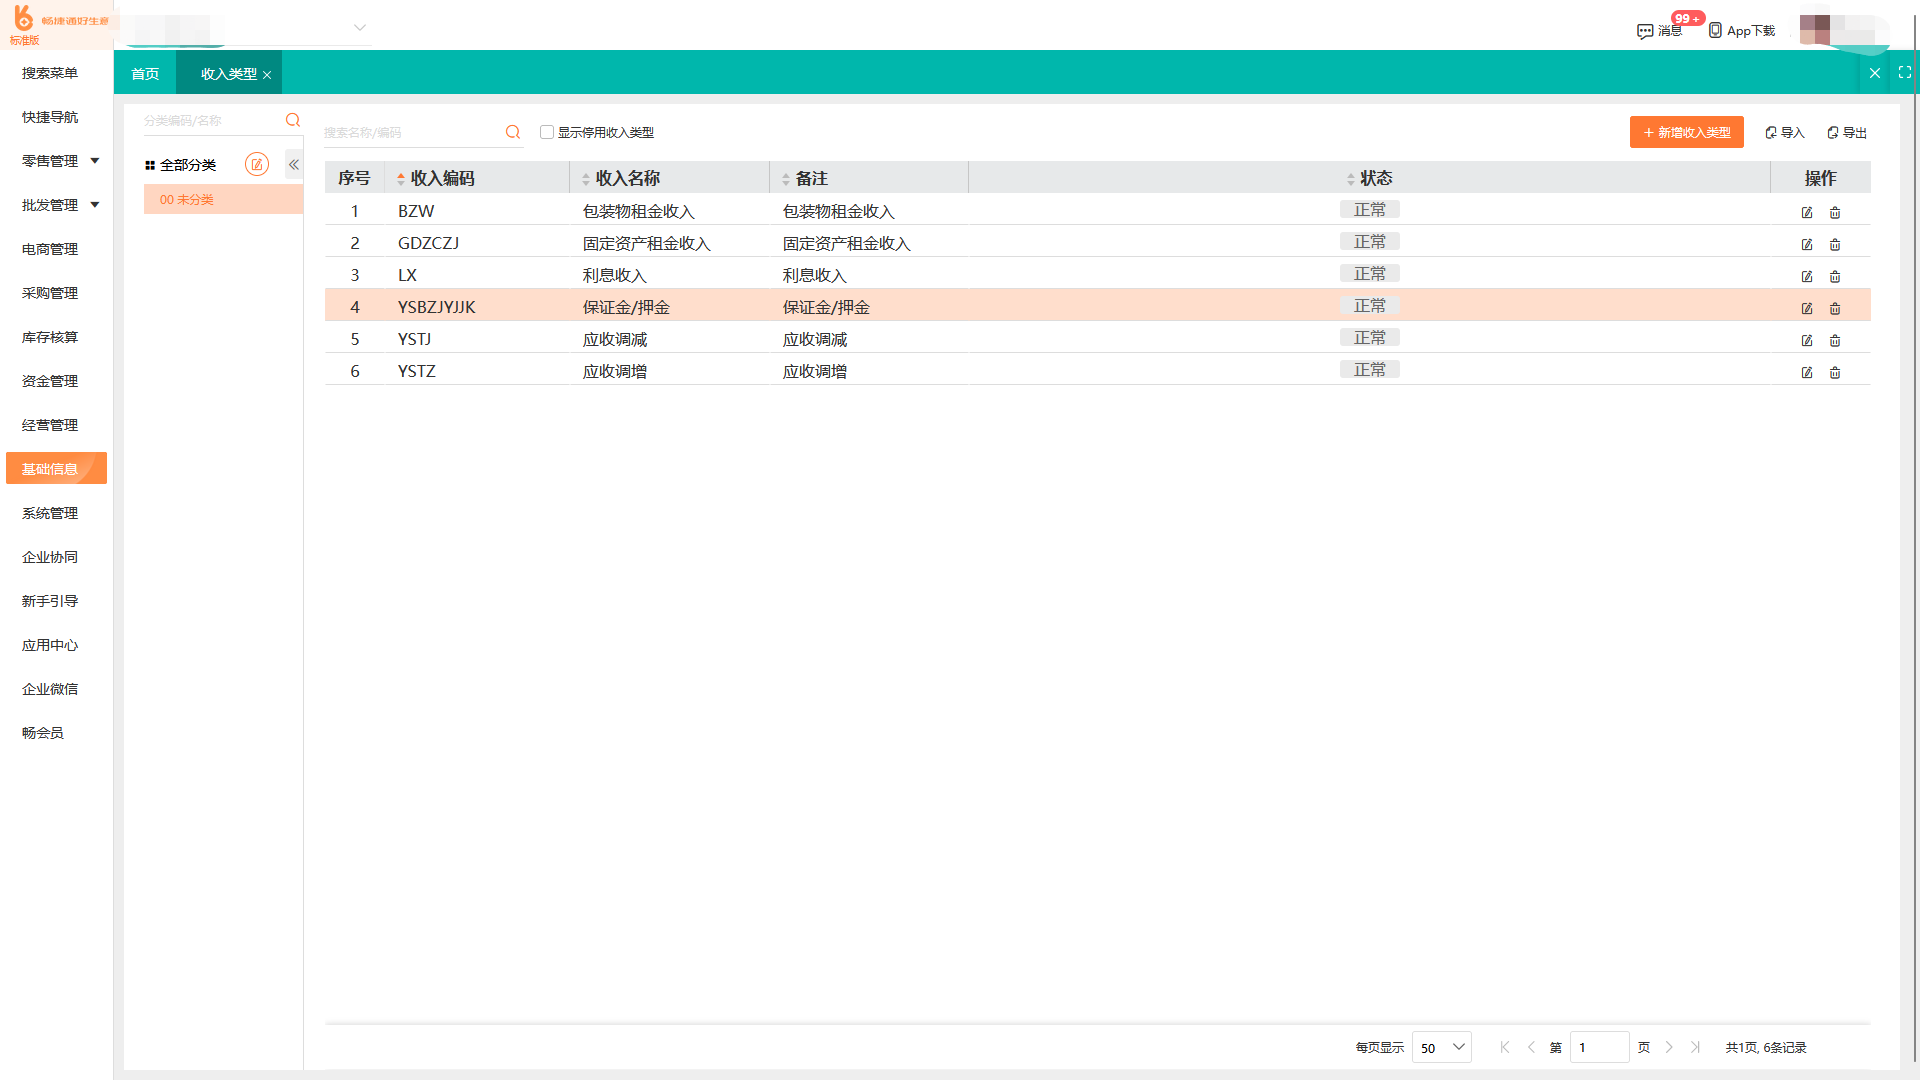Click the delete icon for GDZCZJ entry
1920x1080 pixels.
point(1834,243)
